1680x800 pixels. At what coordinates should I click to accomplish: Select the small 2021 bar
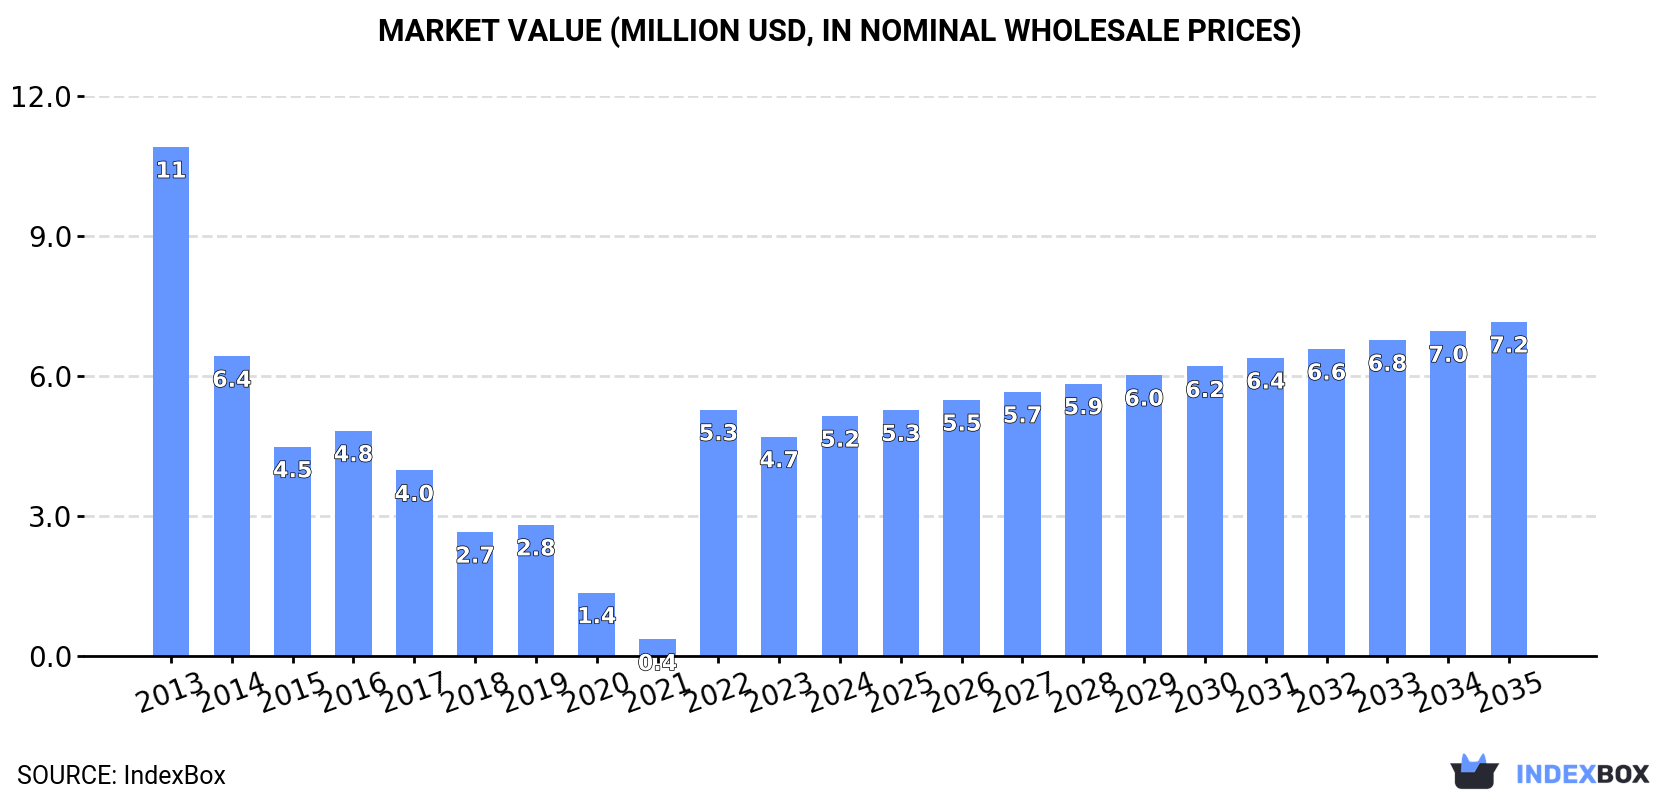[x=657, y=648]
